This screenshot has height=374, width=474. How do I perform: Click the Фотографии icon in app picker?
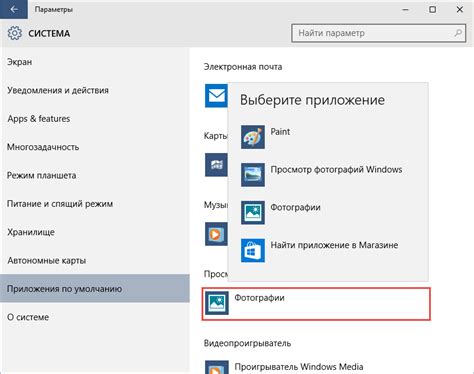click(253, 212)
